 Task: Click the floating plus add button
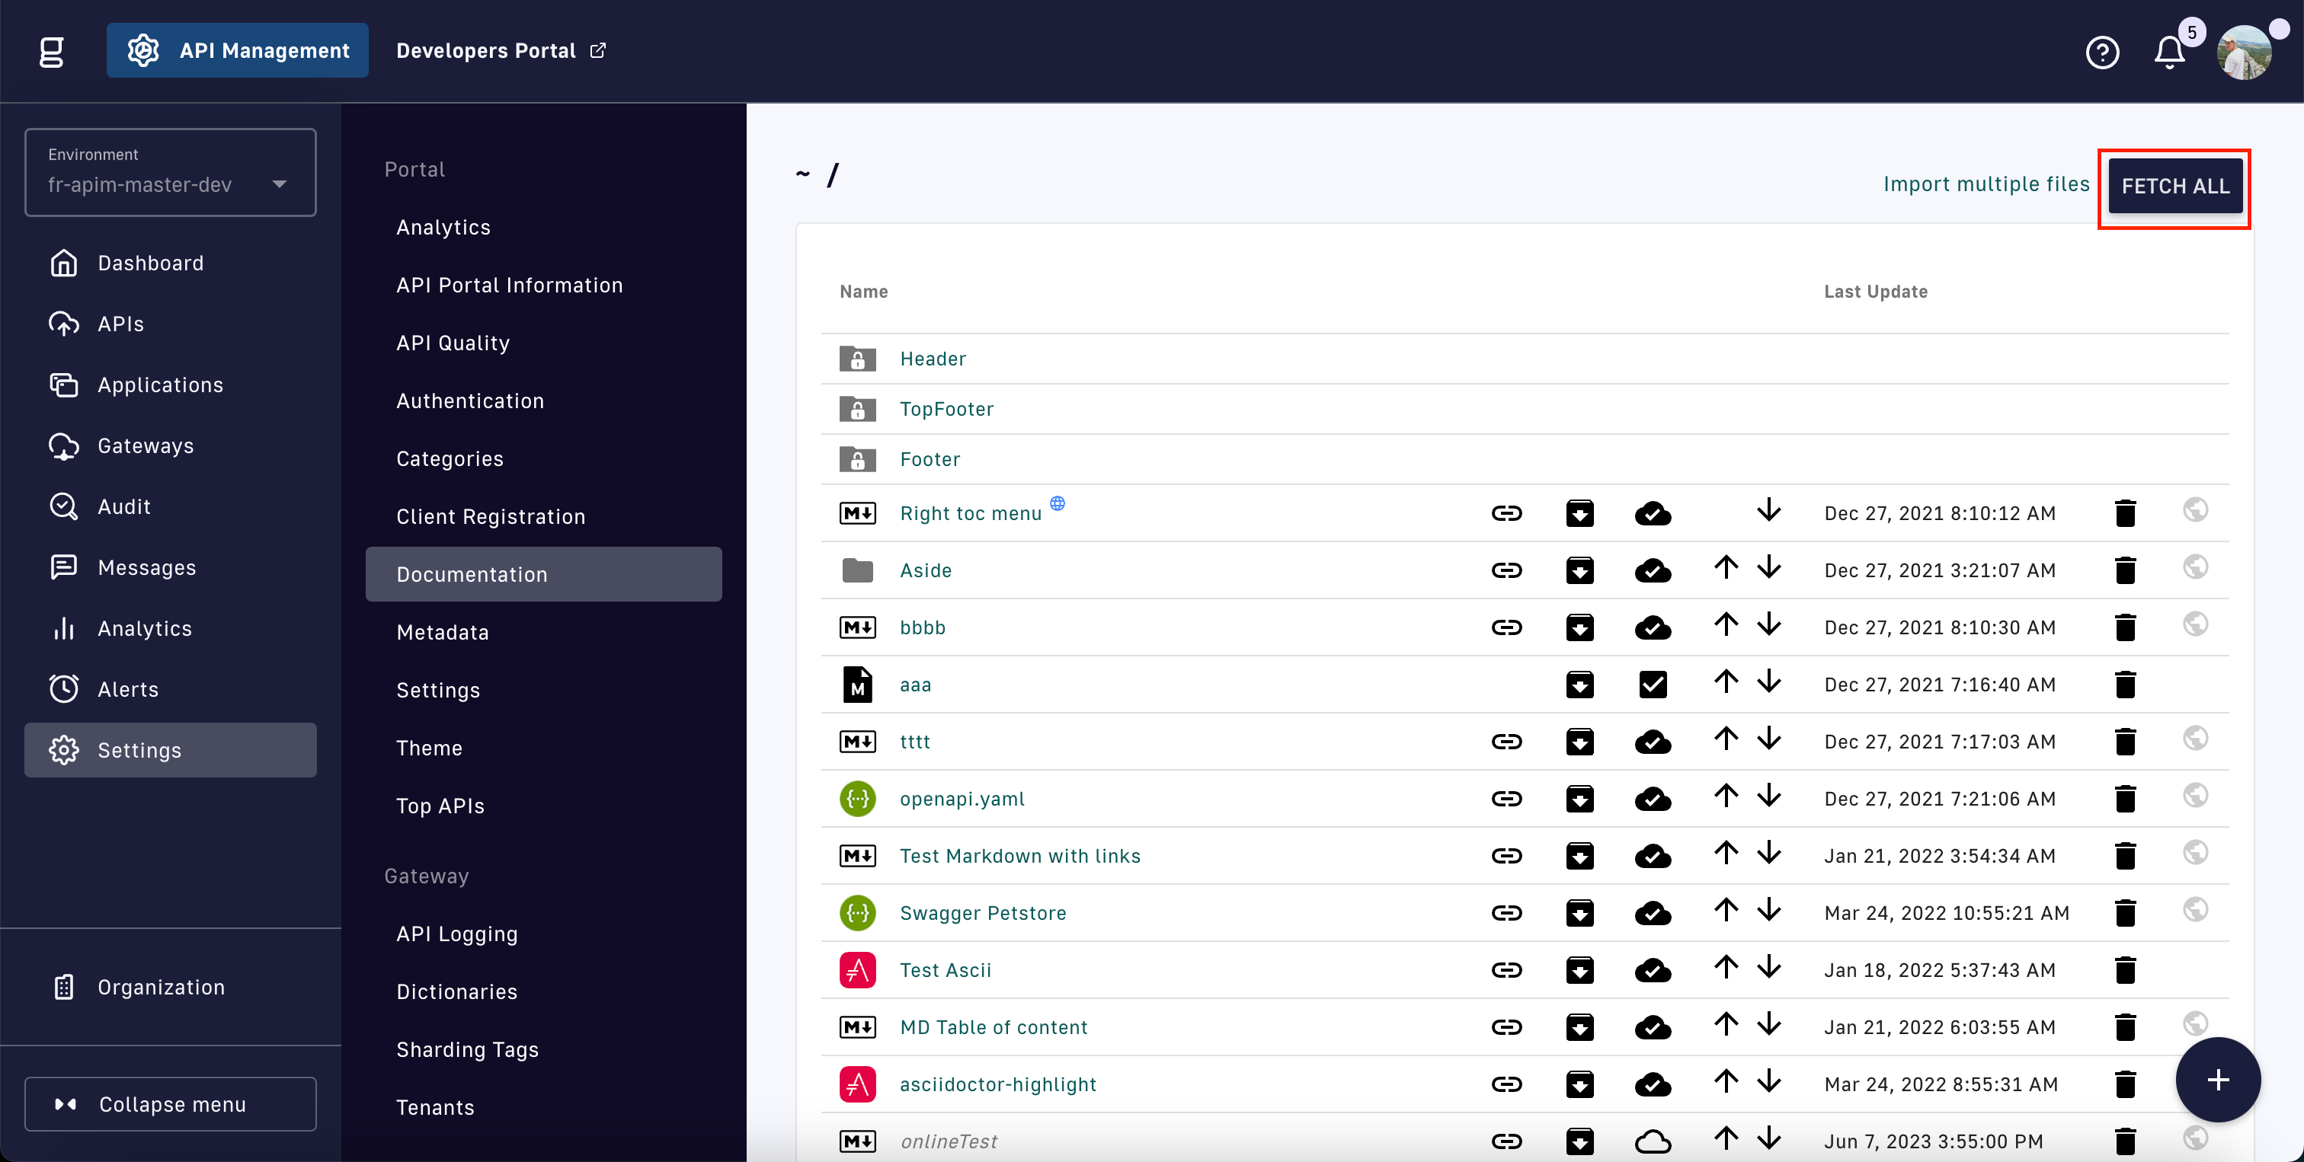2217,1079
